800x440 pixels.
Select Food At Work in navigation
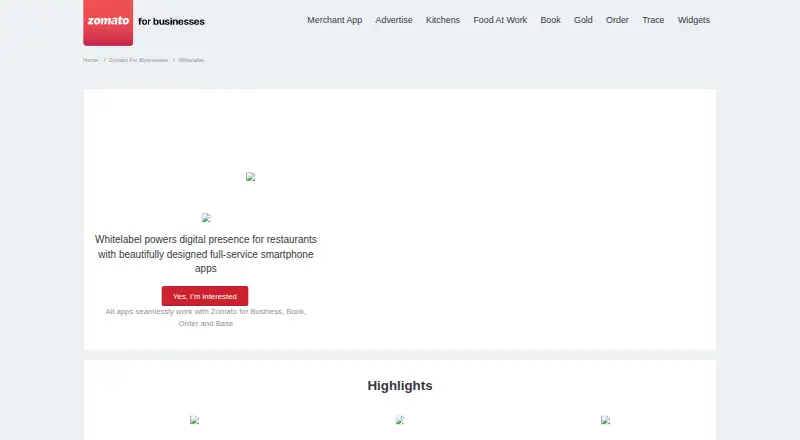tap(500, 20)
